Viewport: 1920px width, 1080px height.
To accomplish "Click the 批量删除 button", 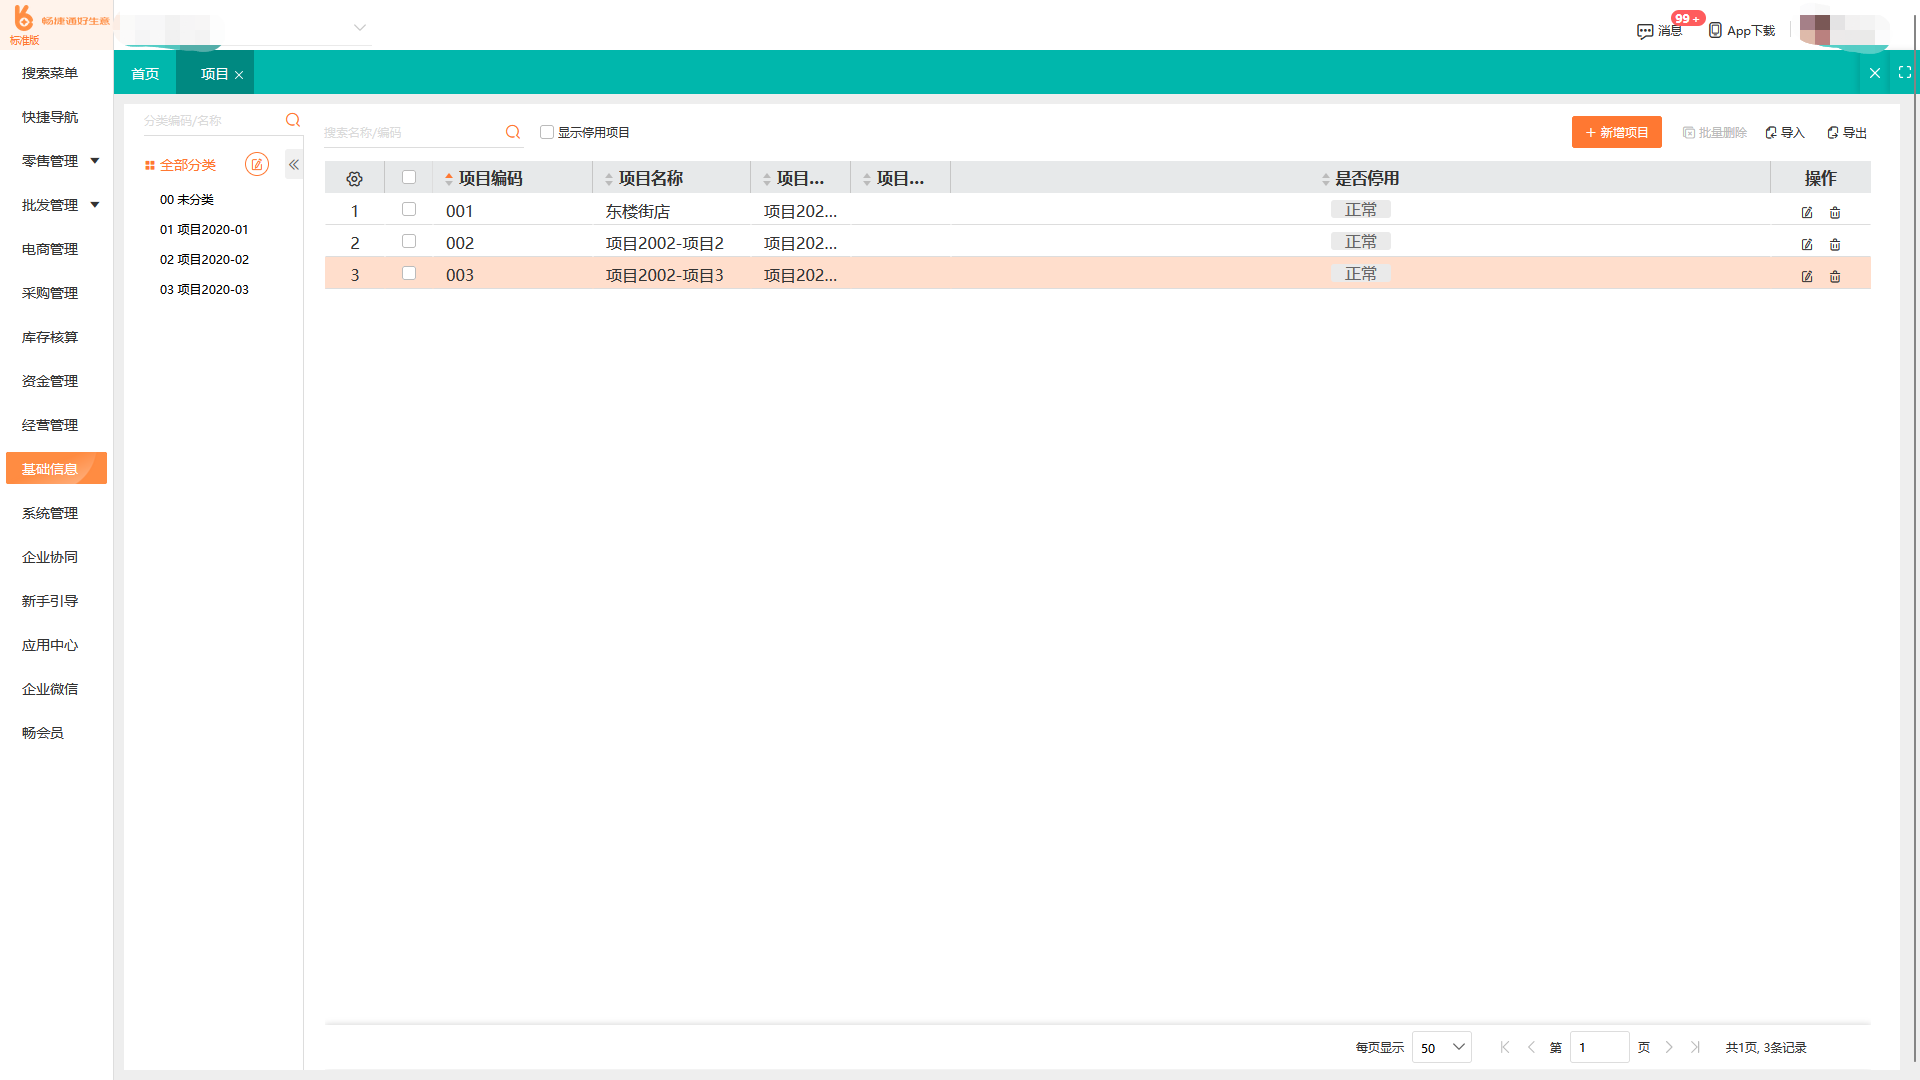I will (1713, 132).
